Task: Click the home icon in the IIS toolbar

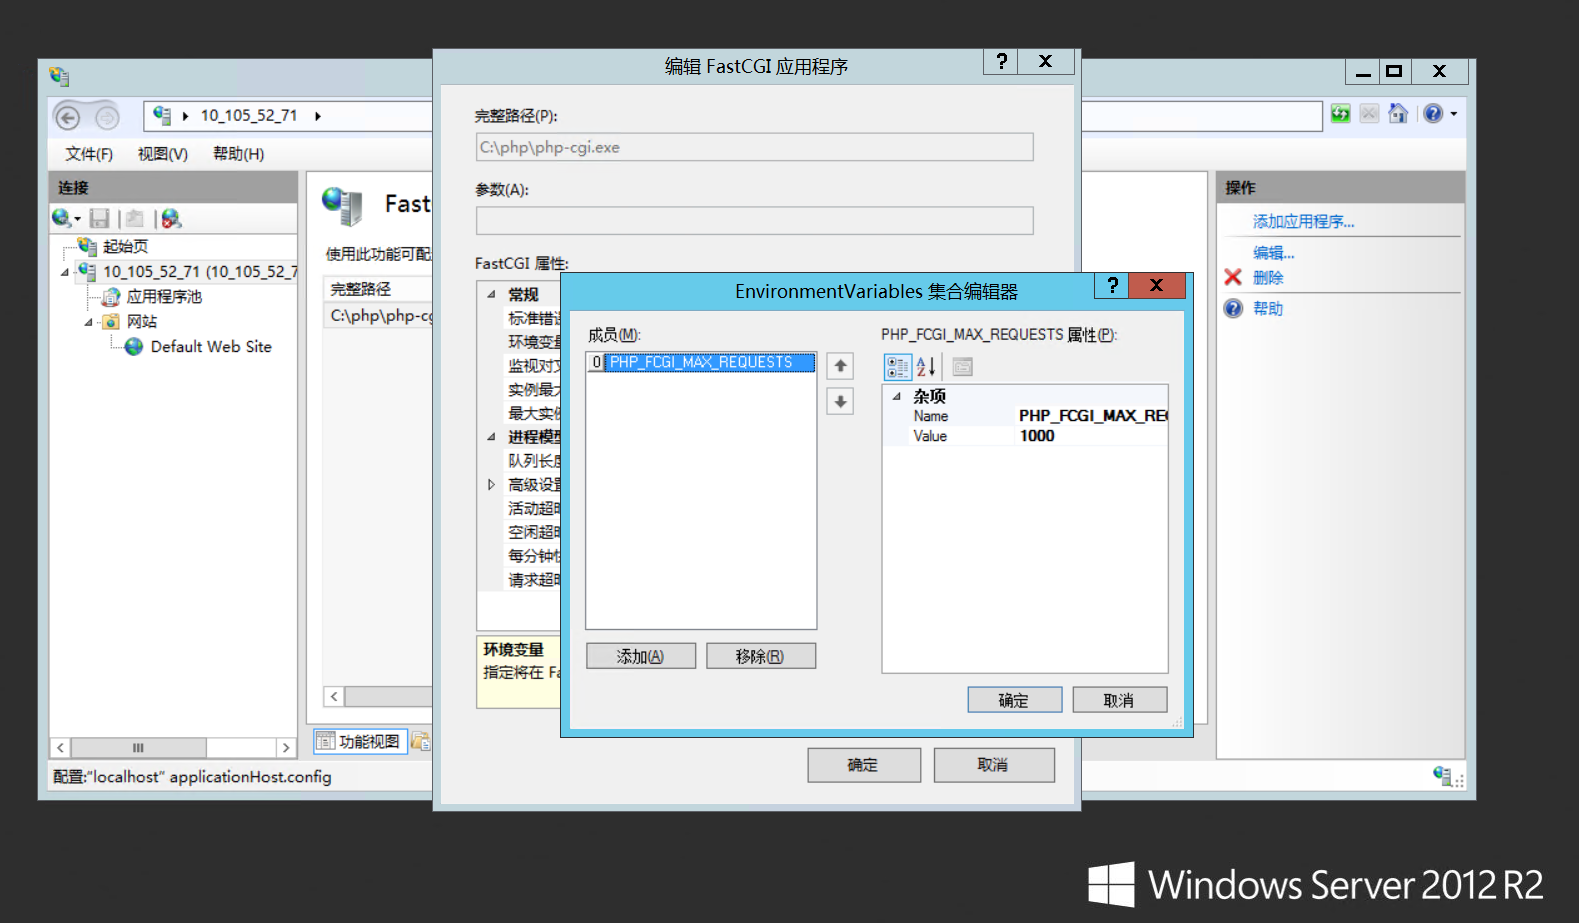Action: pyautogui.click(x=1398, y=114)
